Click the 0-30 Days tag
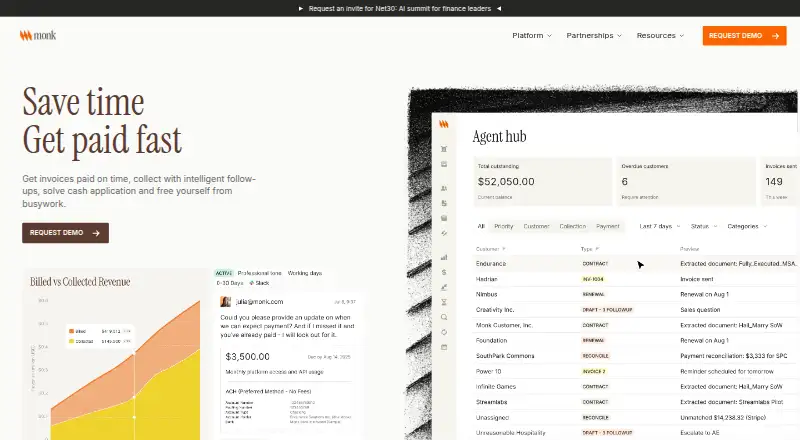Screen dimensions: 800x440 click(230, 283)
